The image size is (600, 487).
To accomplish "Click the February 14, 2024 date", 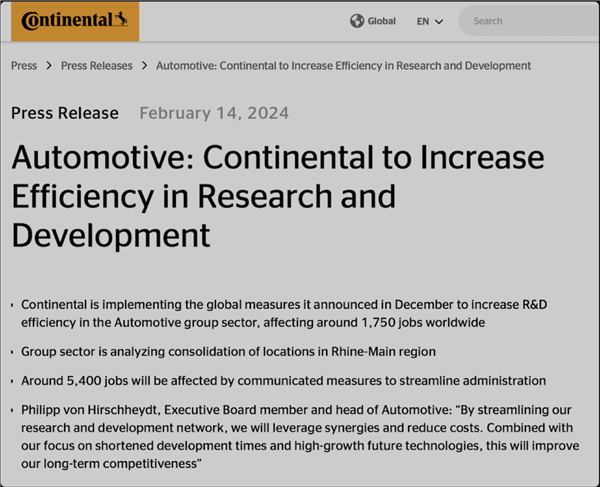I will pyautogui.click(x=214, y=113).
